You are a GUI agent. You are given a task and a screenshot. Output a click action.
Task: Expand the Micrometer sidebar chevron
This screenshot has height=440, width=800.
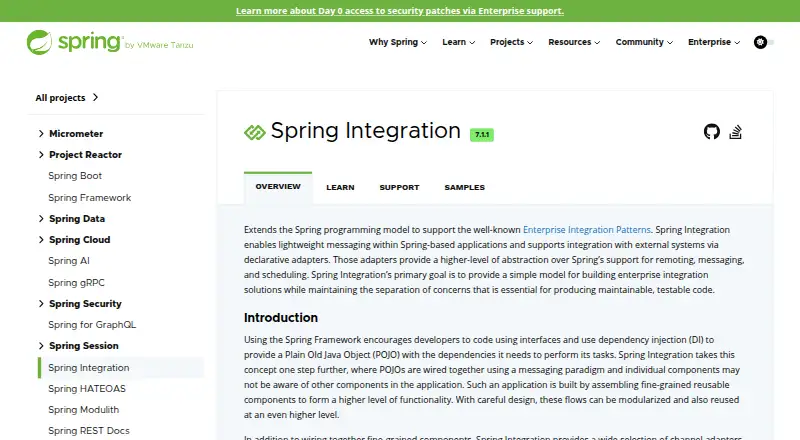click(41, 134)
